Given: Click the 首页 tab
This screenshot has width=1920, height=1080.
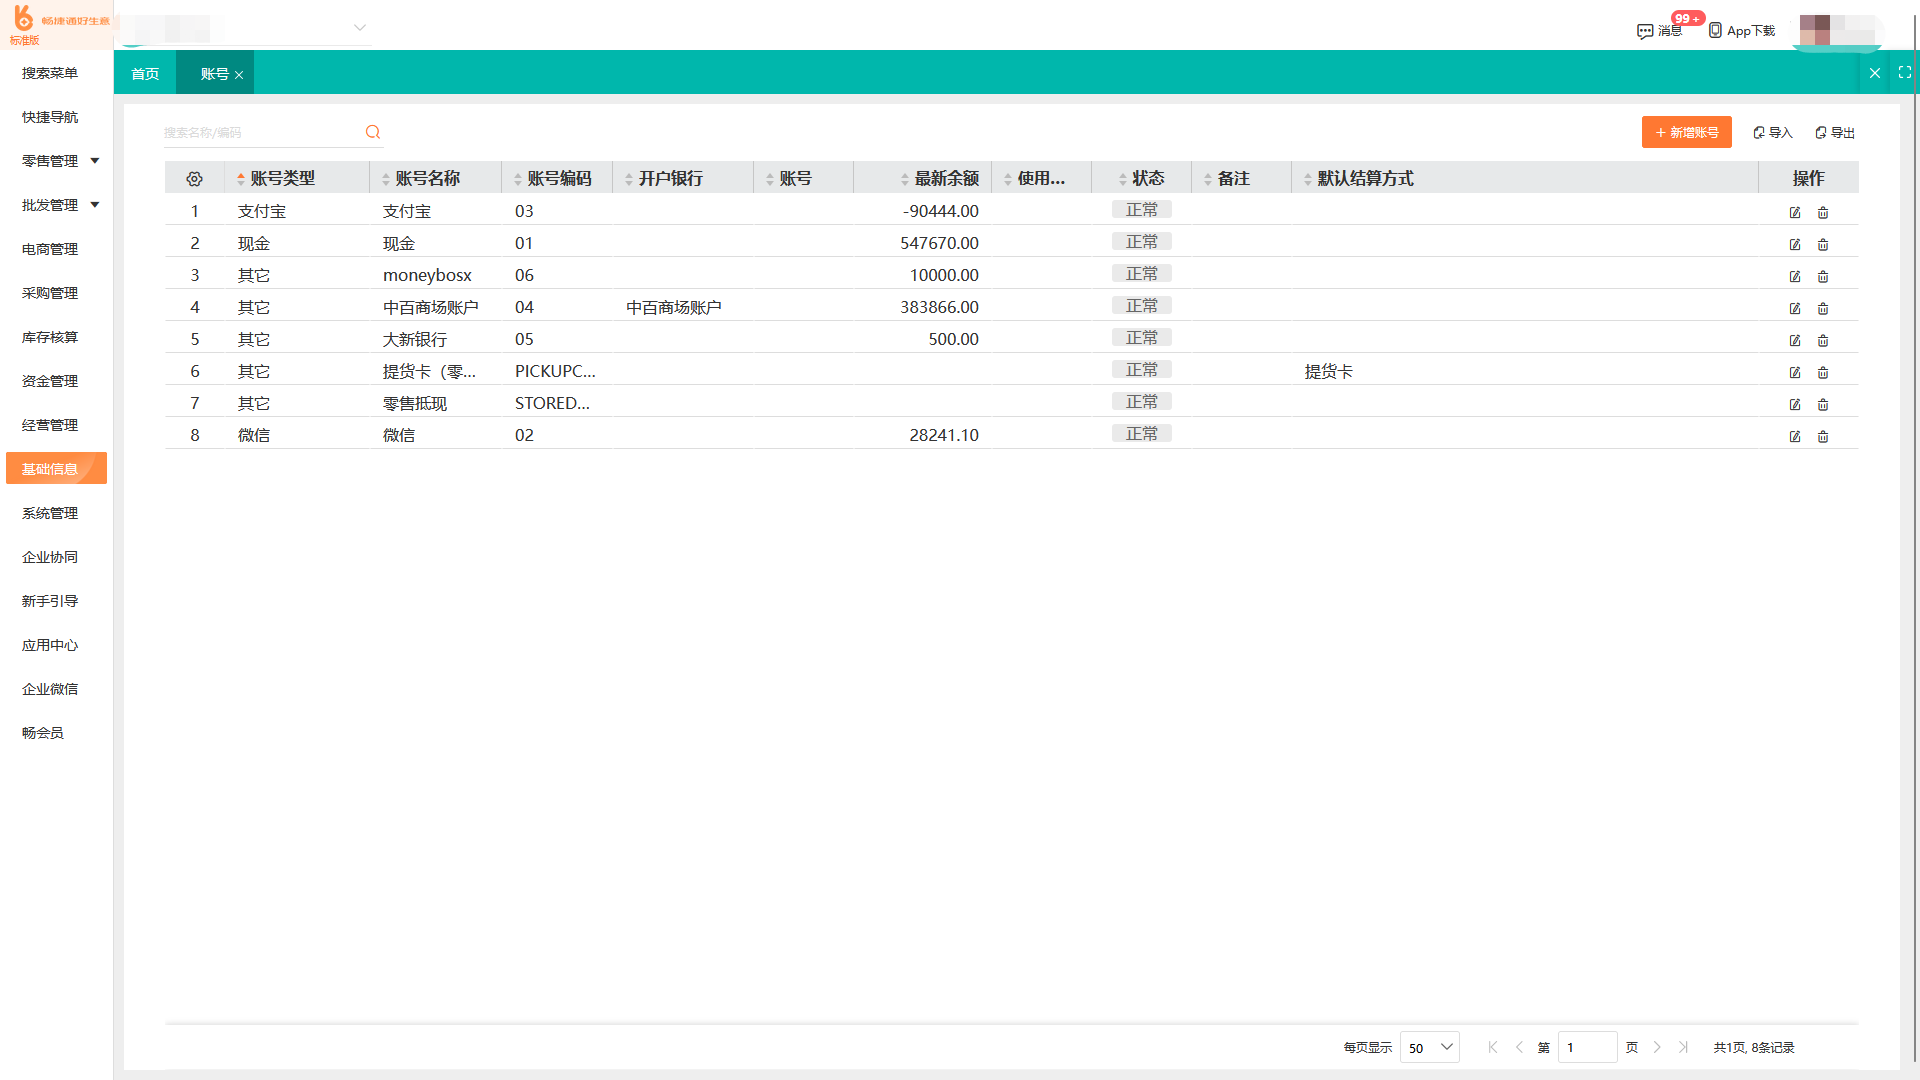Looking at the screenshot, I should click(145, 73).
